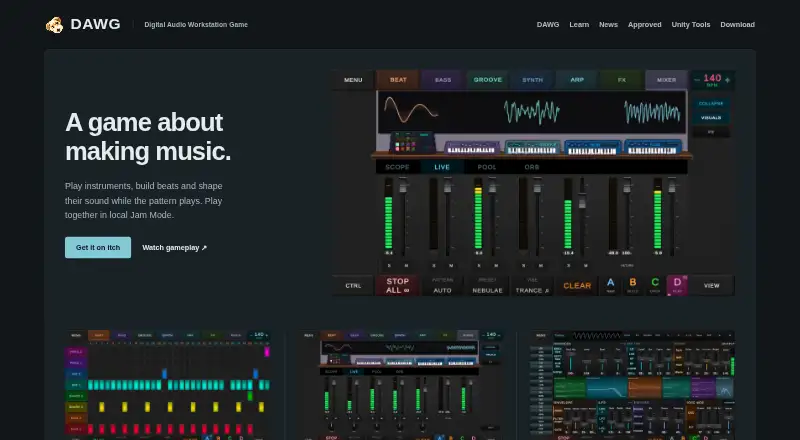The width and height of the screenshot is (800, 440).
Task: Open the Unity Tools nav item
Action: point(690,25)
